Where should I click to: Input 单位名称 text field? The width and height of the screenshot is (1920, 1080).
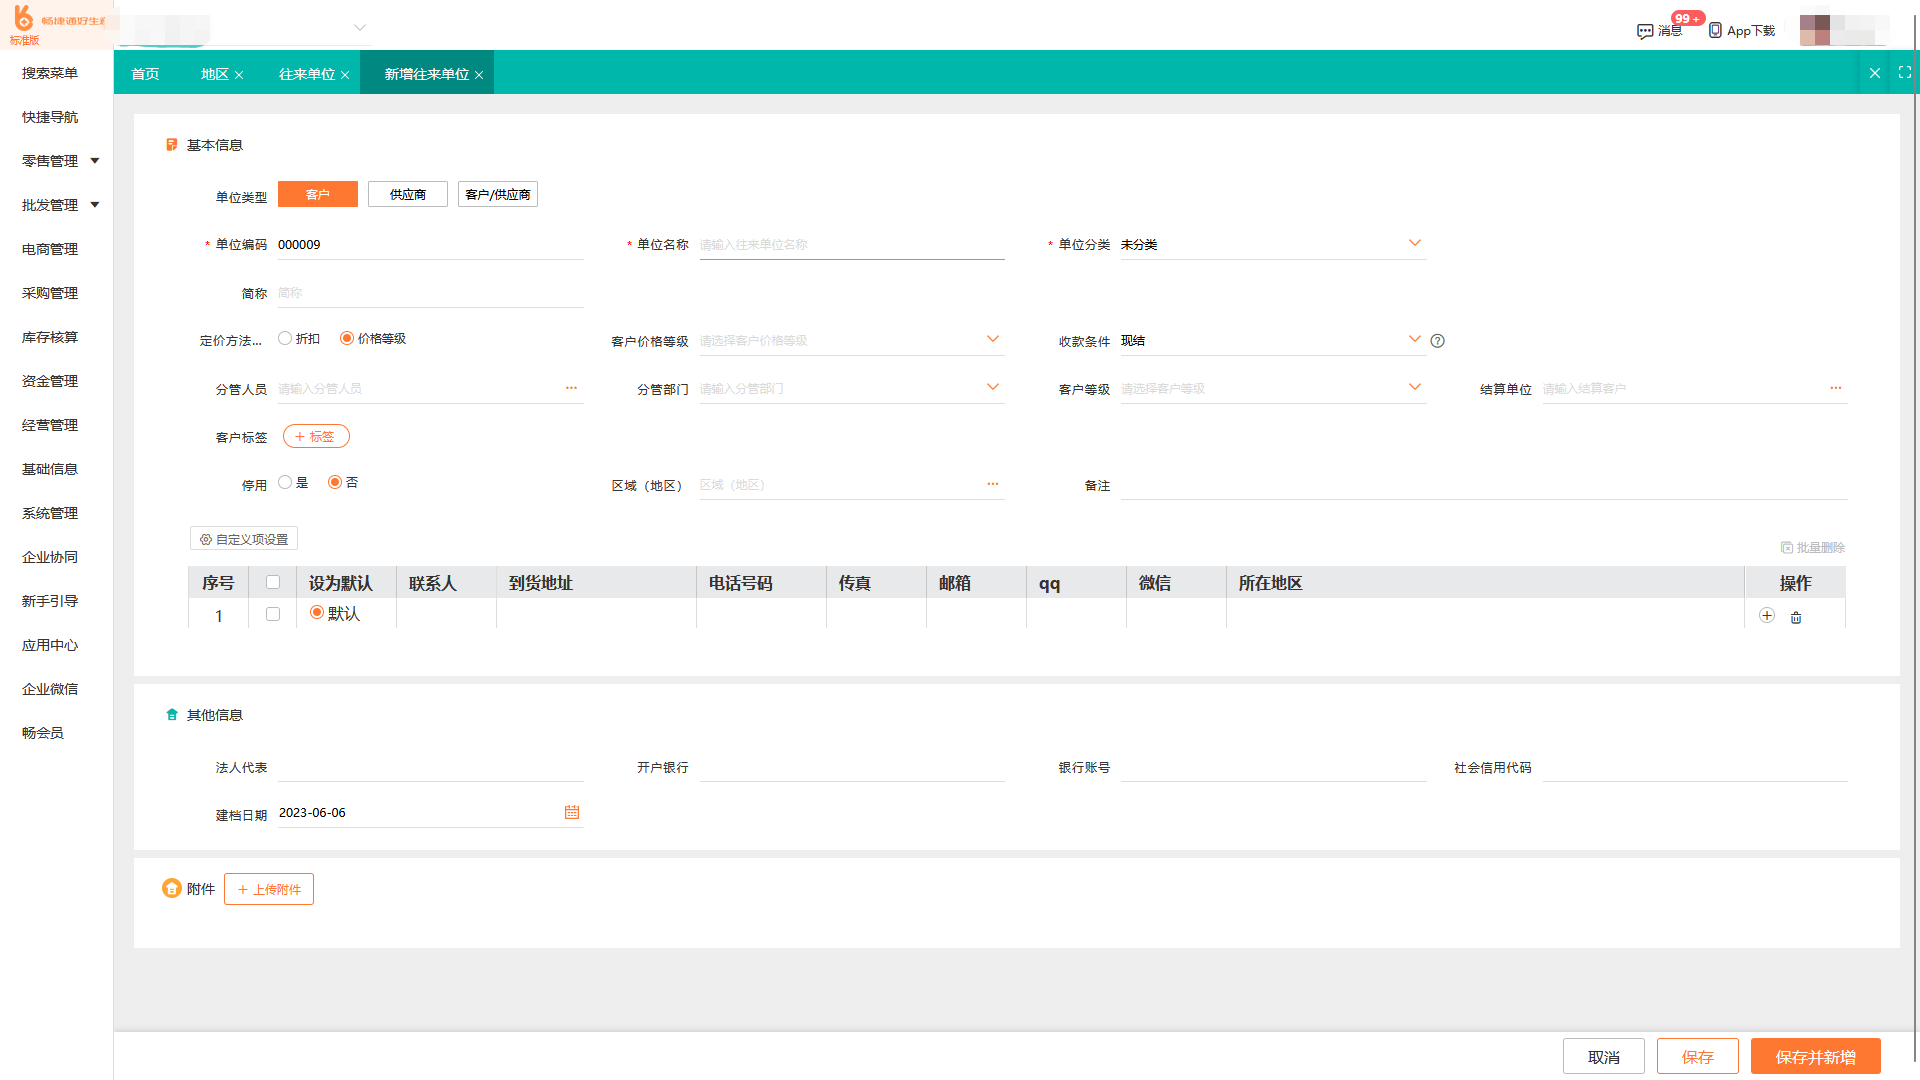[851, 244]
